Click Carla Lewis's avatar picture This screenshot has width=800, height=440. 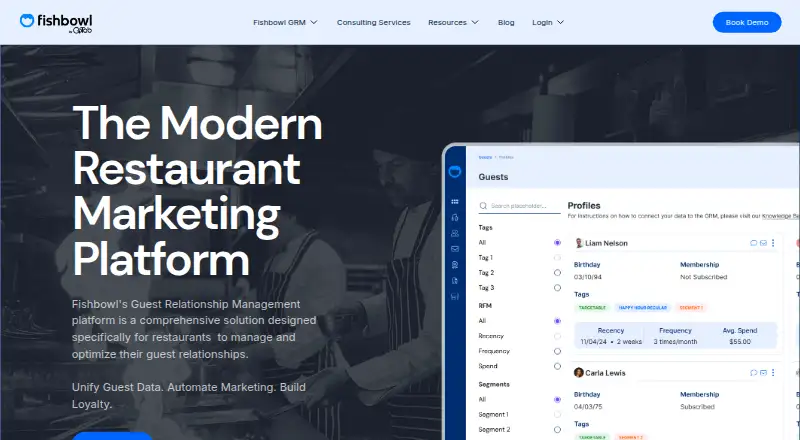click(579, 373)
